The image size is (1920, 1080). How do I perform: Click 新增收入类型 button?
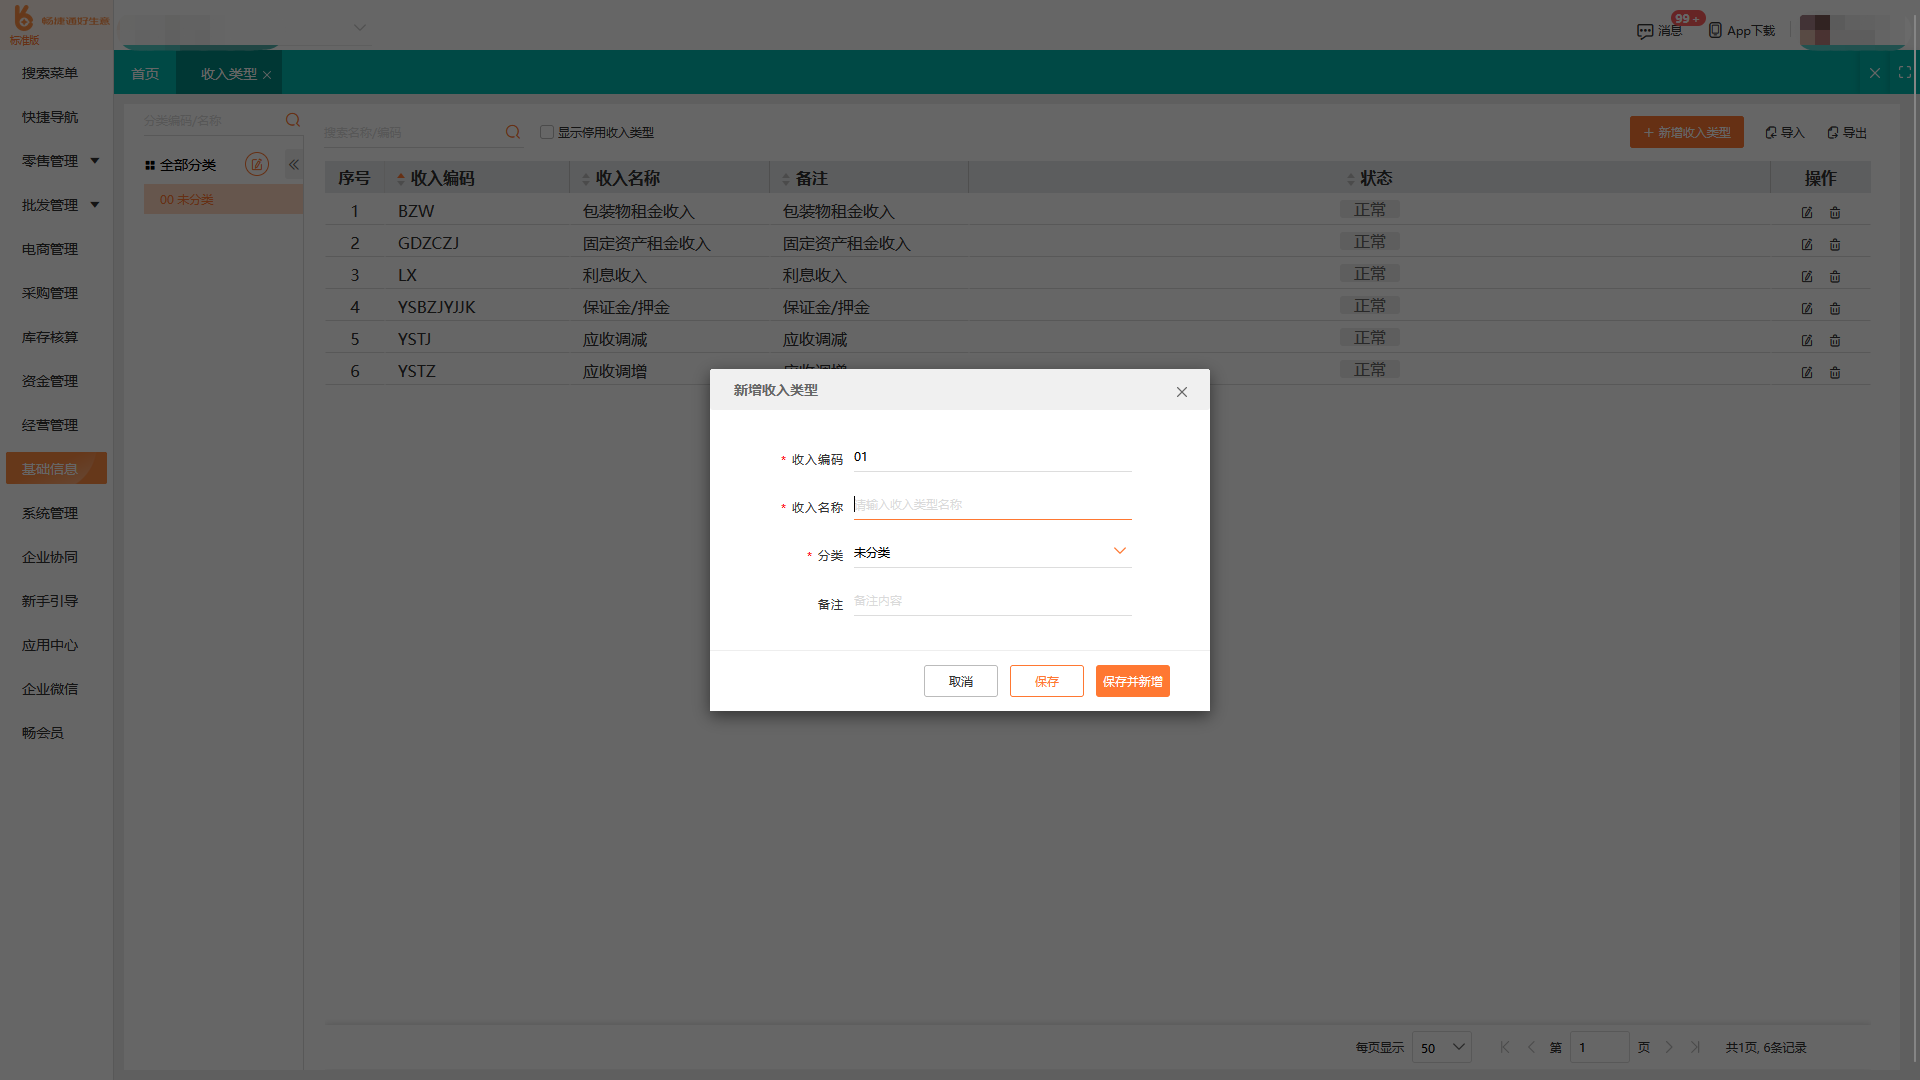point(1685,132)
